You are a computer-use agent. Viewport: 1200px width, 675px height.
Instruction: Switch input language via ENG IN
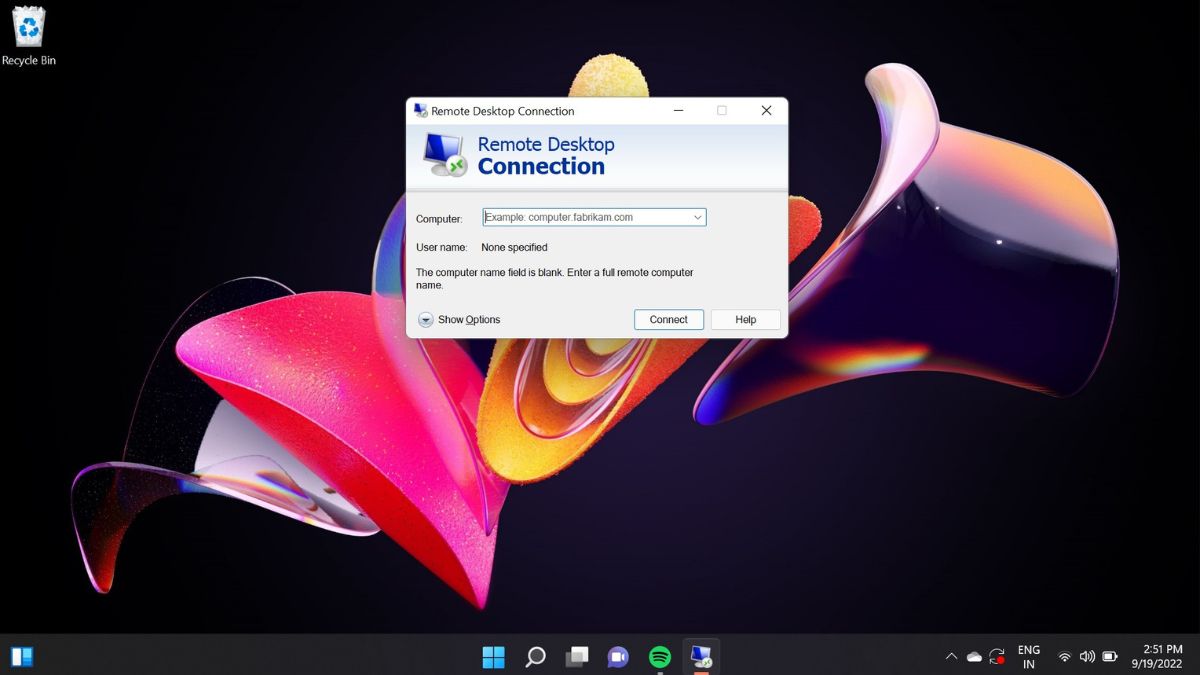tap(1028, 657)
